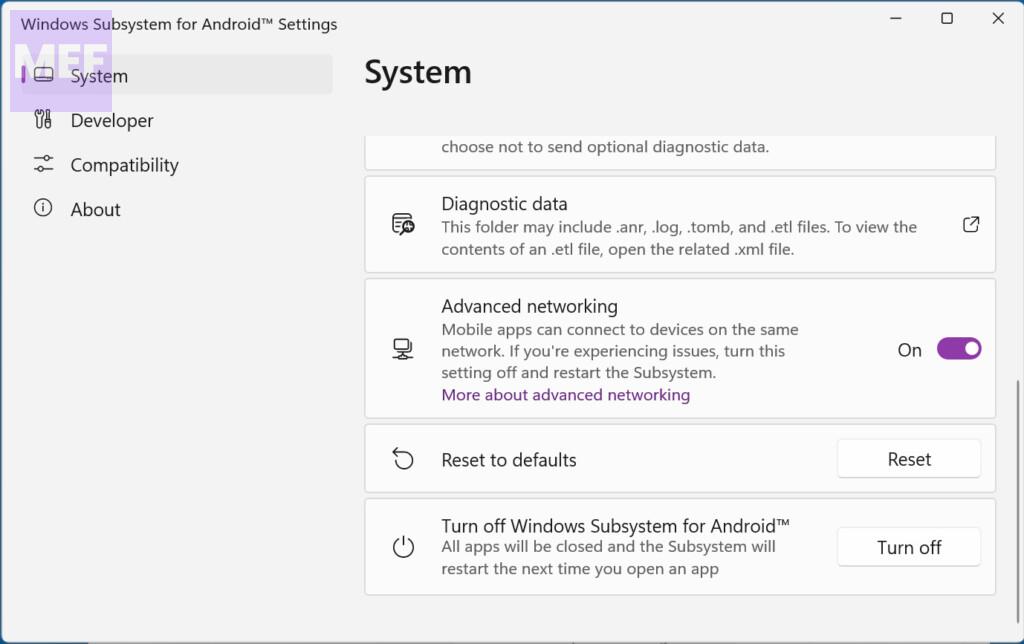Open More about advanced networking link
The width and height of the screenshot is (1024, 644).
pos(565,395)
